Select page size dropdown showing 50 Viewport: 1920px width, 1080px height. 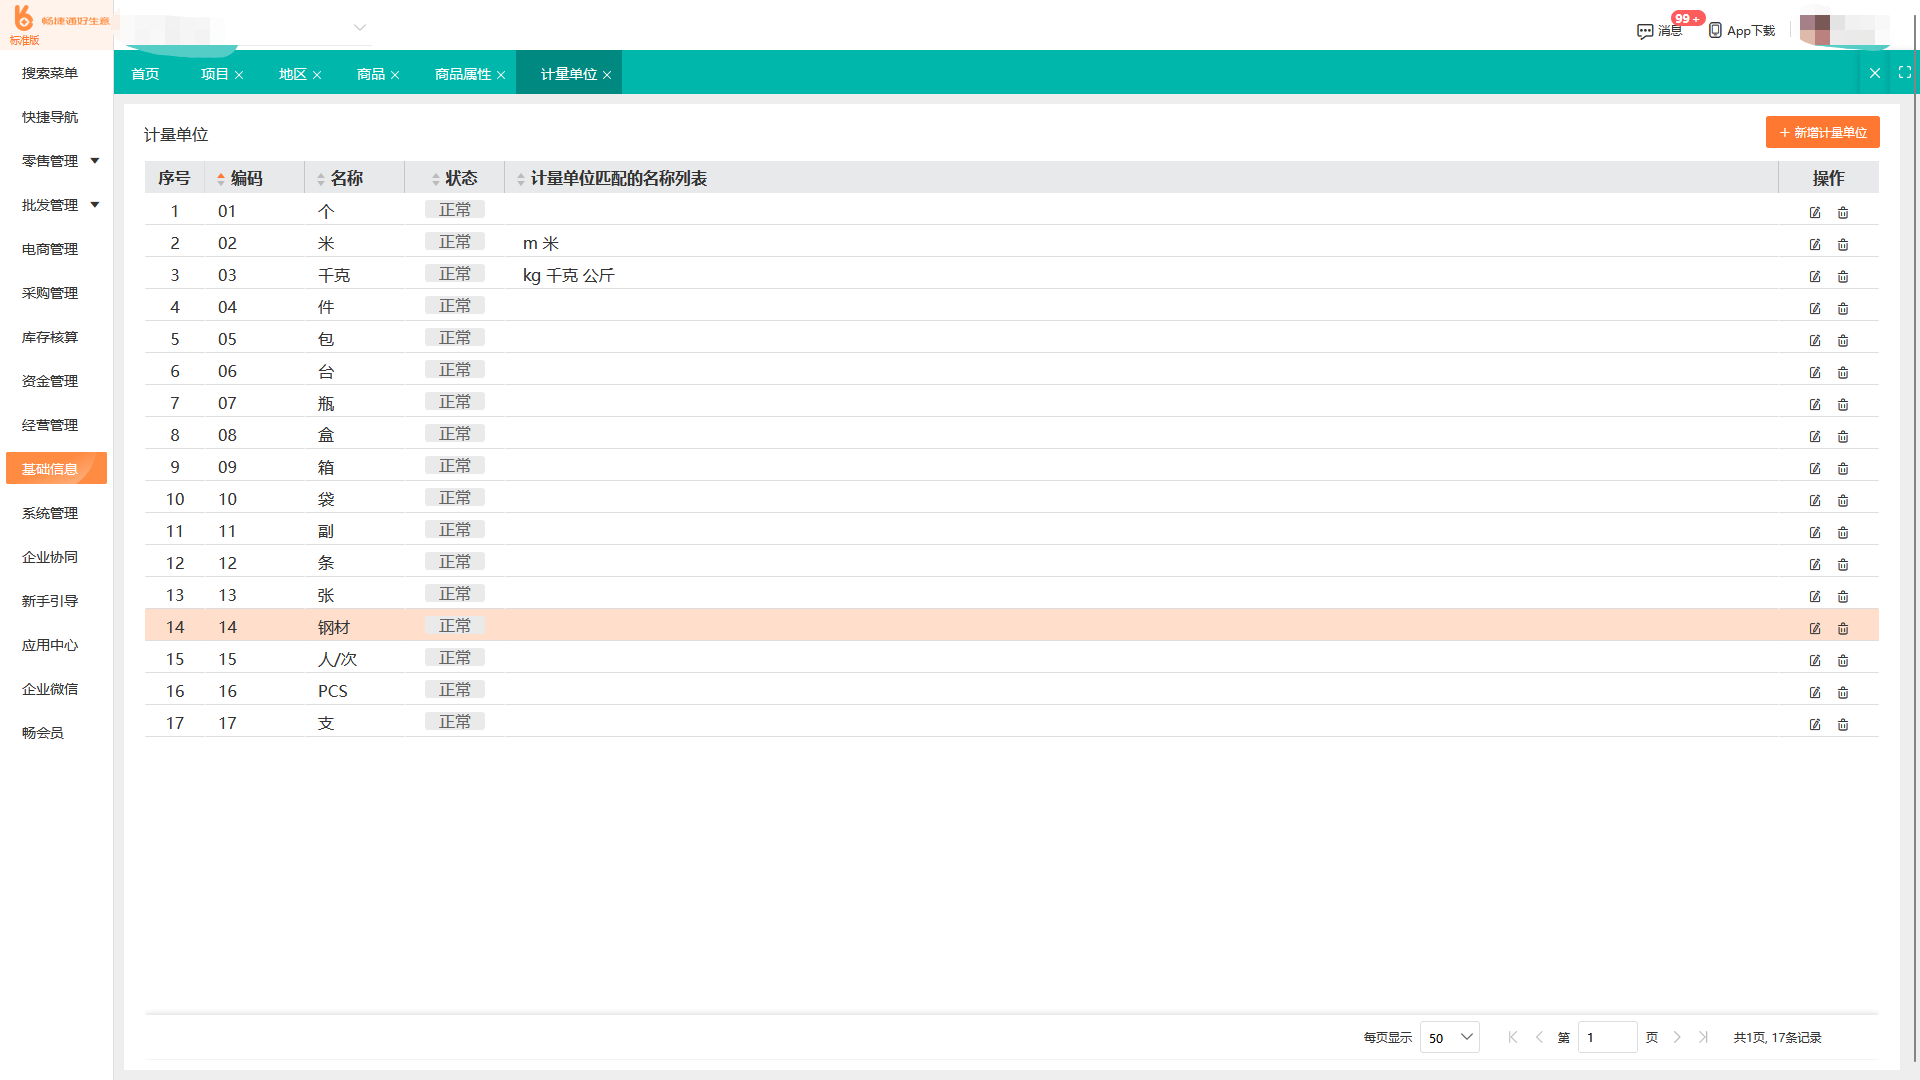(x=1447, y=1038)
